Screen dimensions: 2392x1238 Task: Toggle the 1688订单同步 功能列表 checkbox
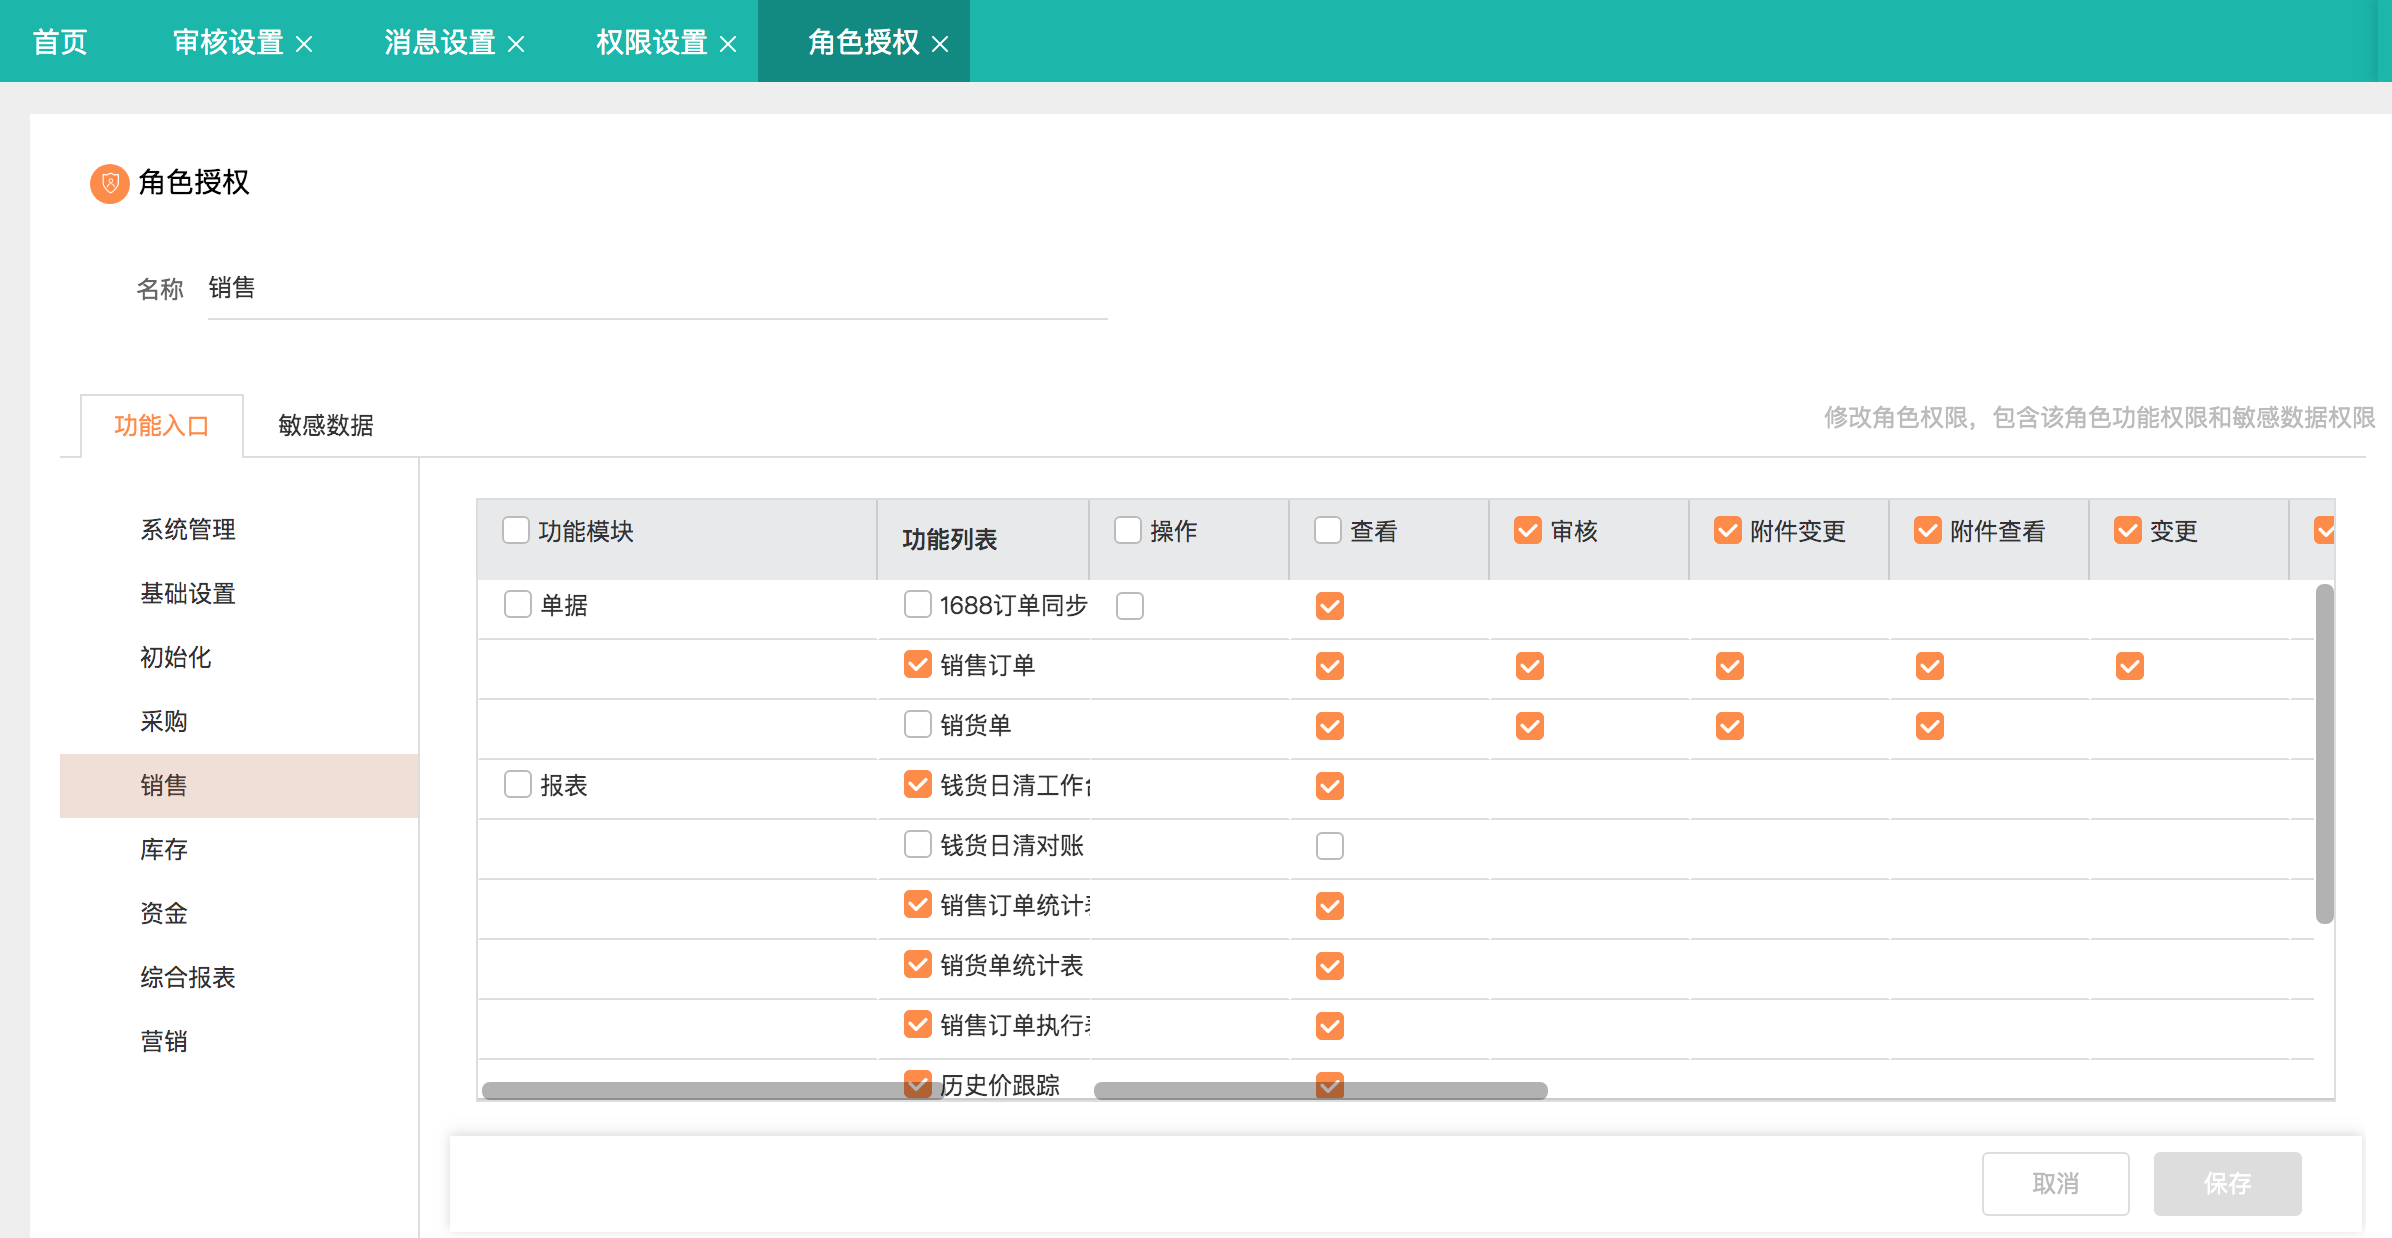(x=913, y=605)
